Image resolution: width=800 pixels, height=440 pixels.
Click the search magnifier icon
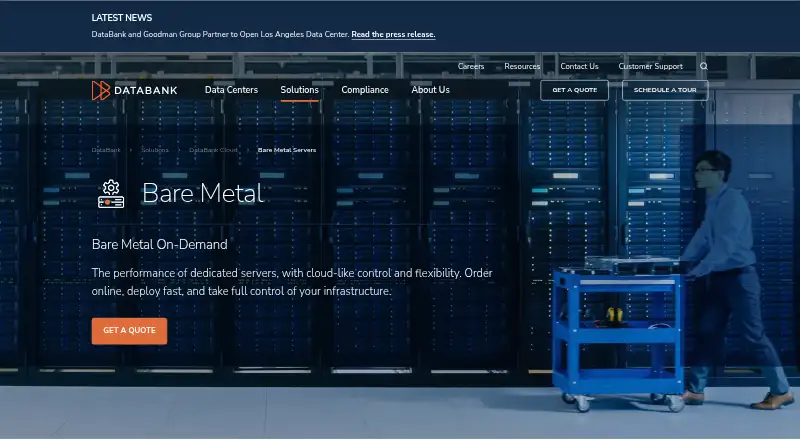coord(704,66)
